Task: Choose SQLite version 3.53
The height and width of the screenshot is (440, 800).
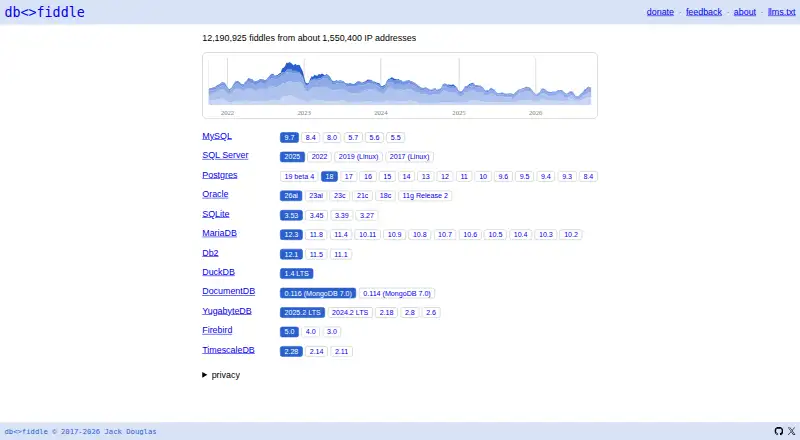Action: 291,215
